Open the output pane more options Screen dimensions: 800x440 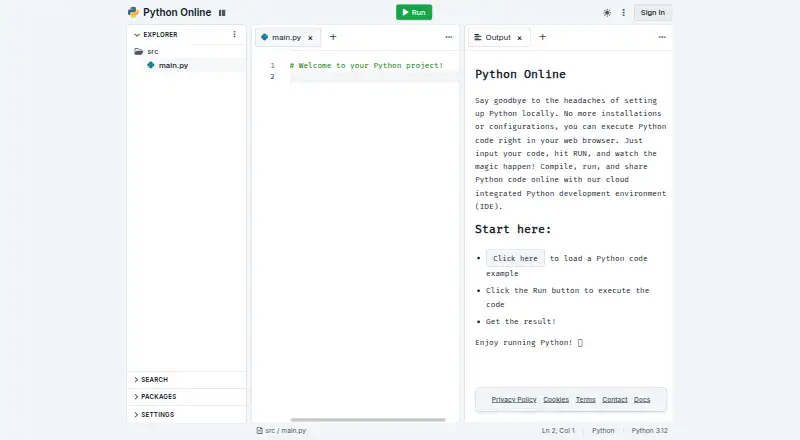[x=662, y=37]
